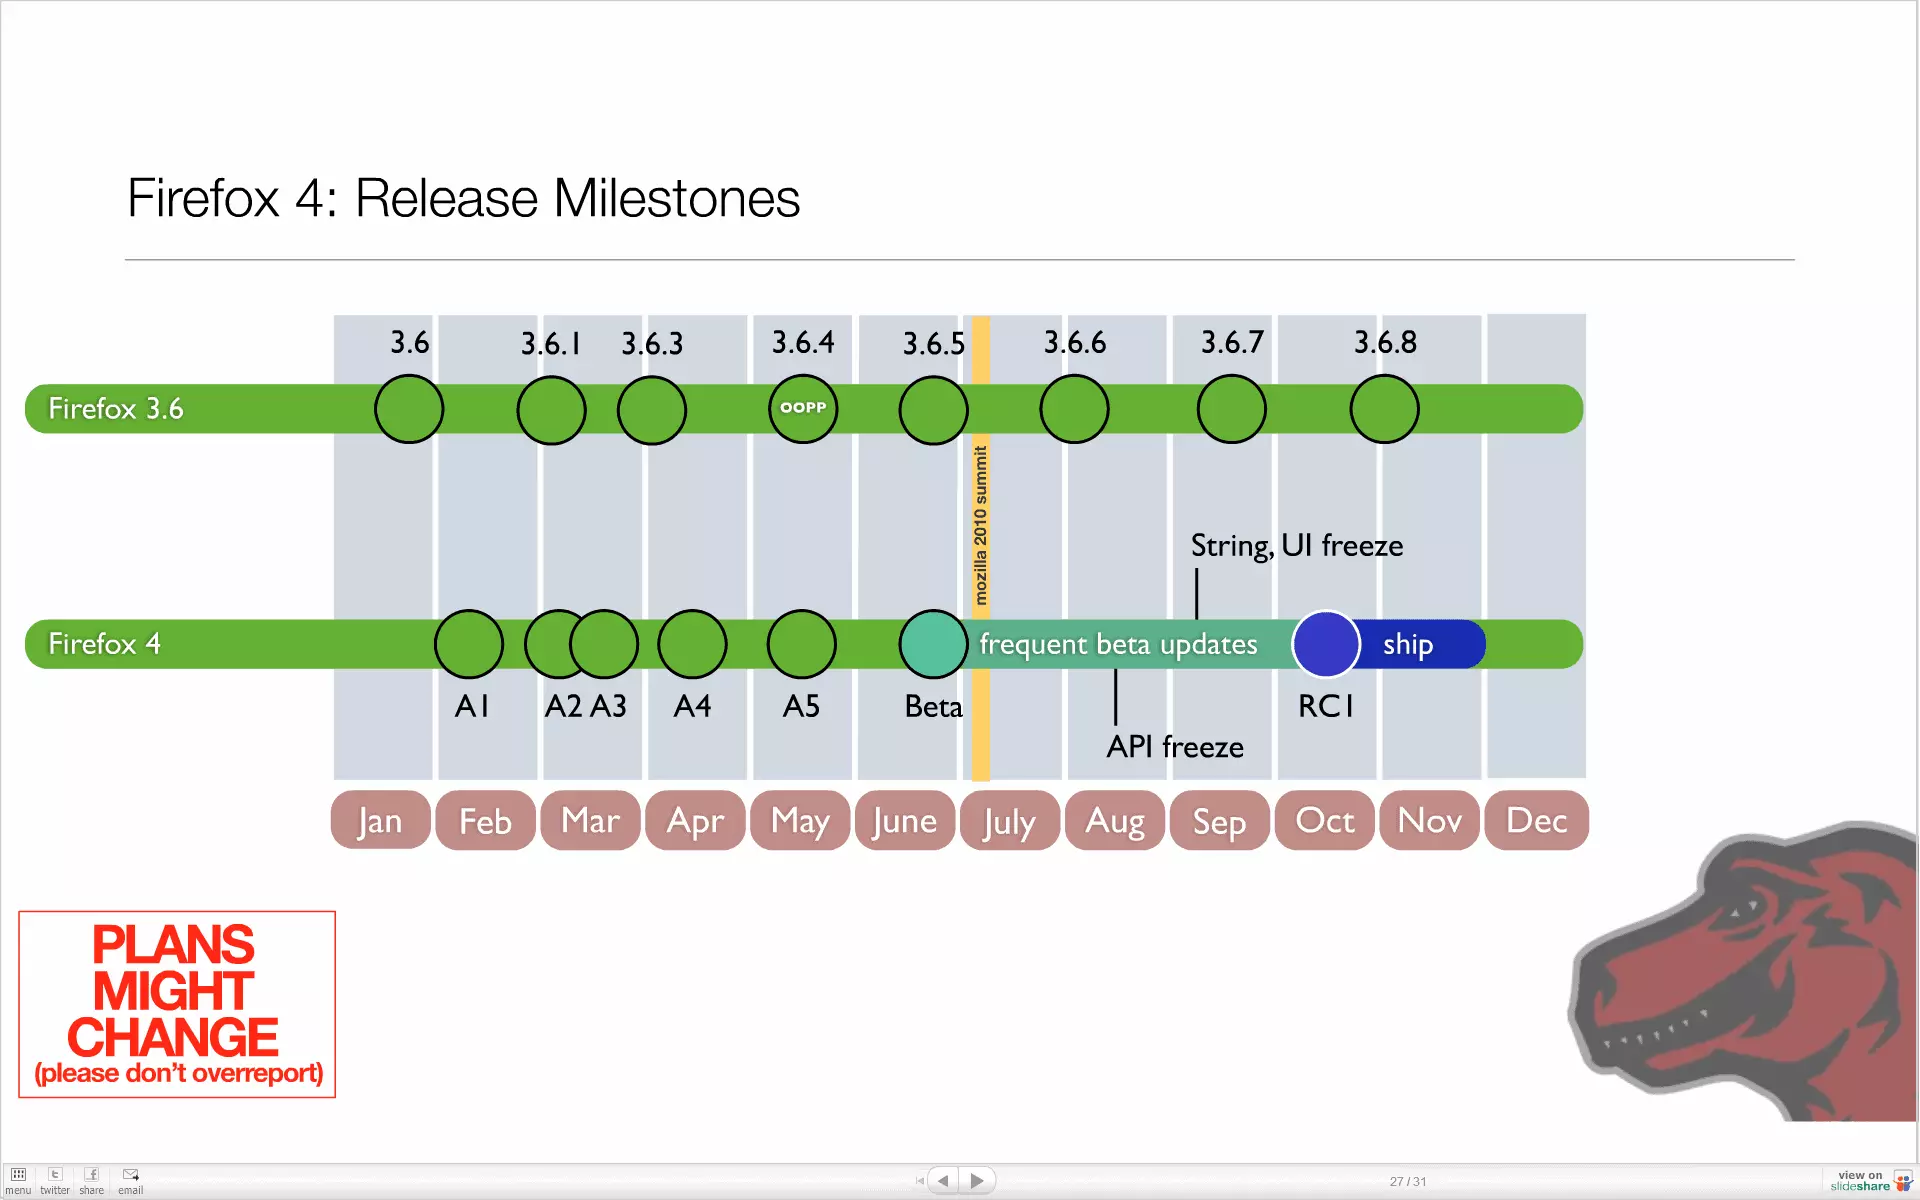The image size is (1920, 1200).
Task: Click the A5 alpha milestone circle
Action: 800,644
